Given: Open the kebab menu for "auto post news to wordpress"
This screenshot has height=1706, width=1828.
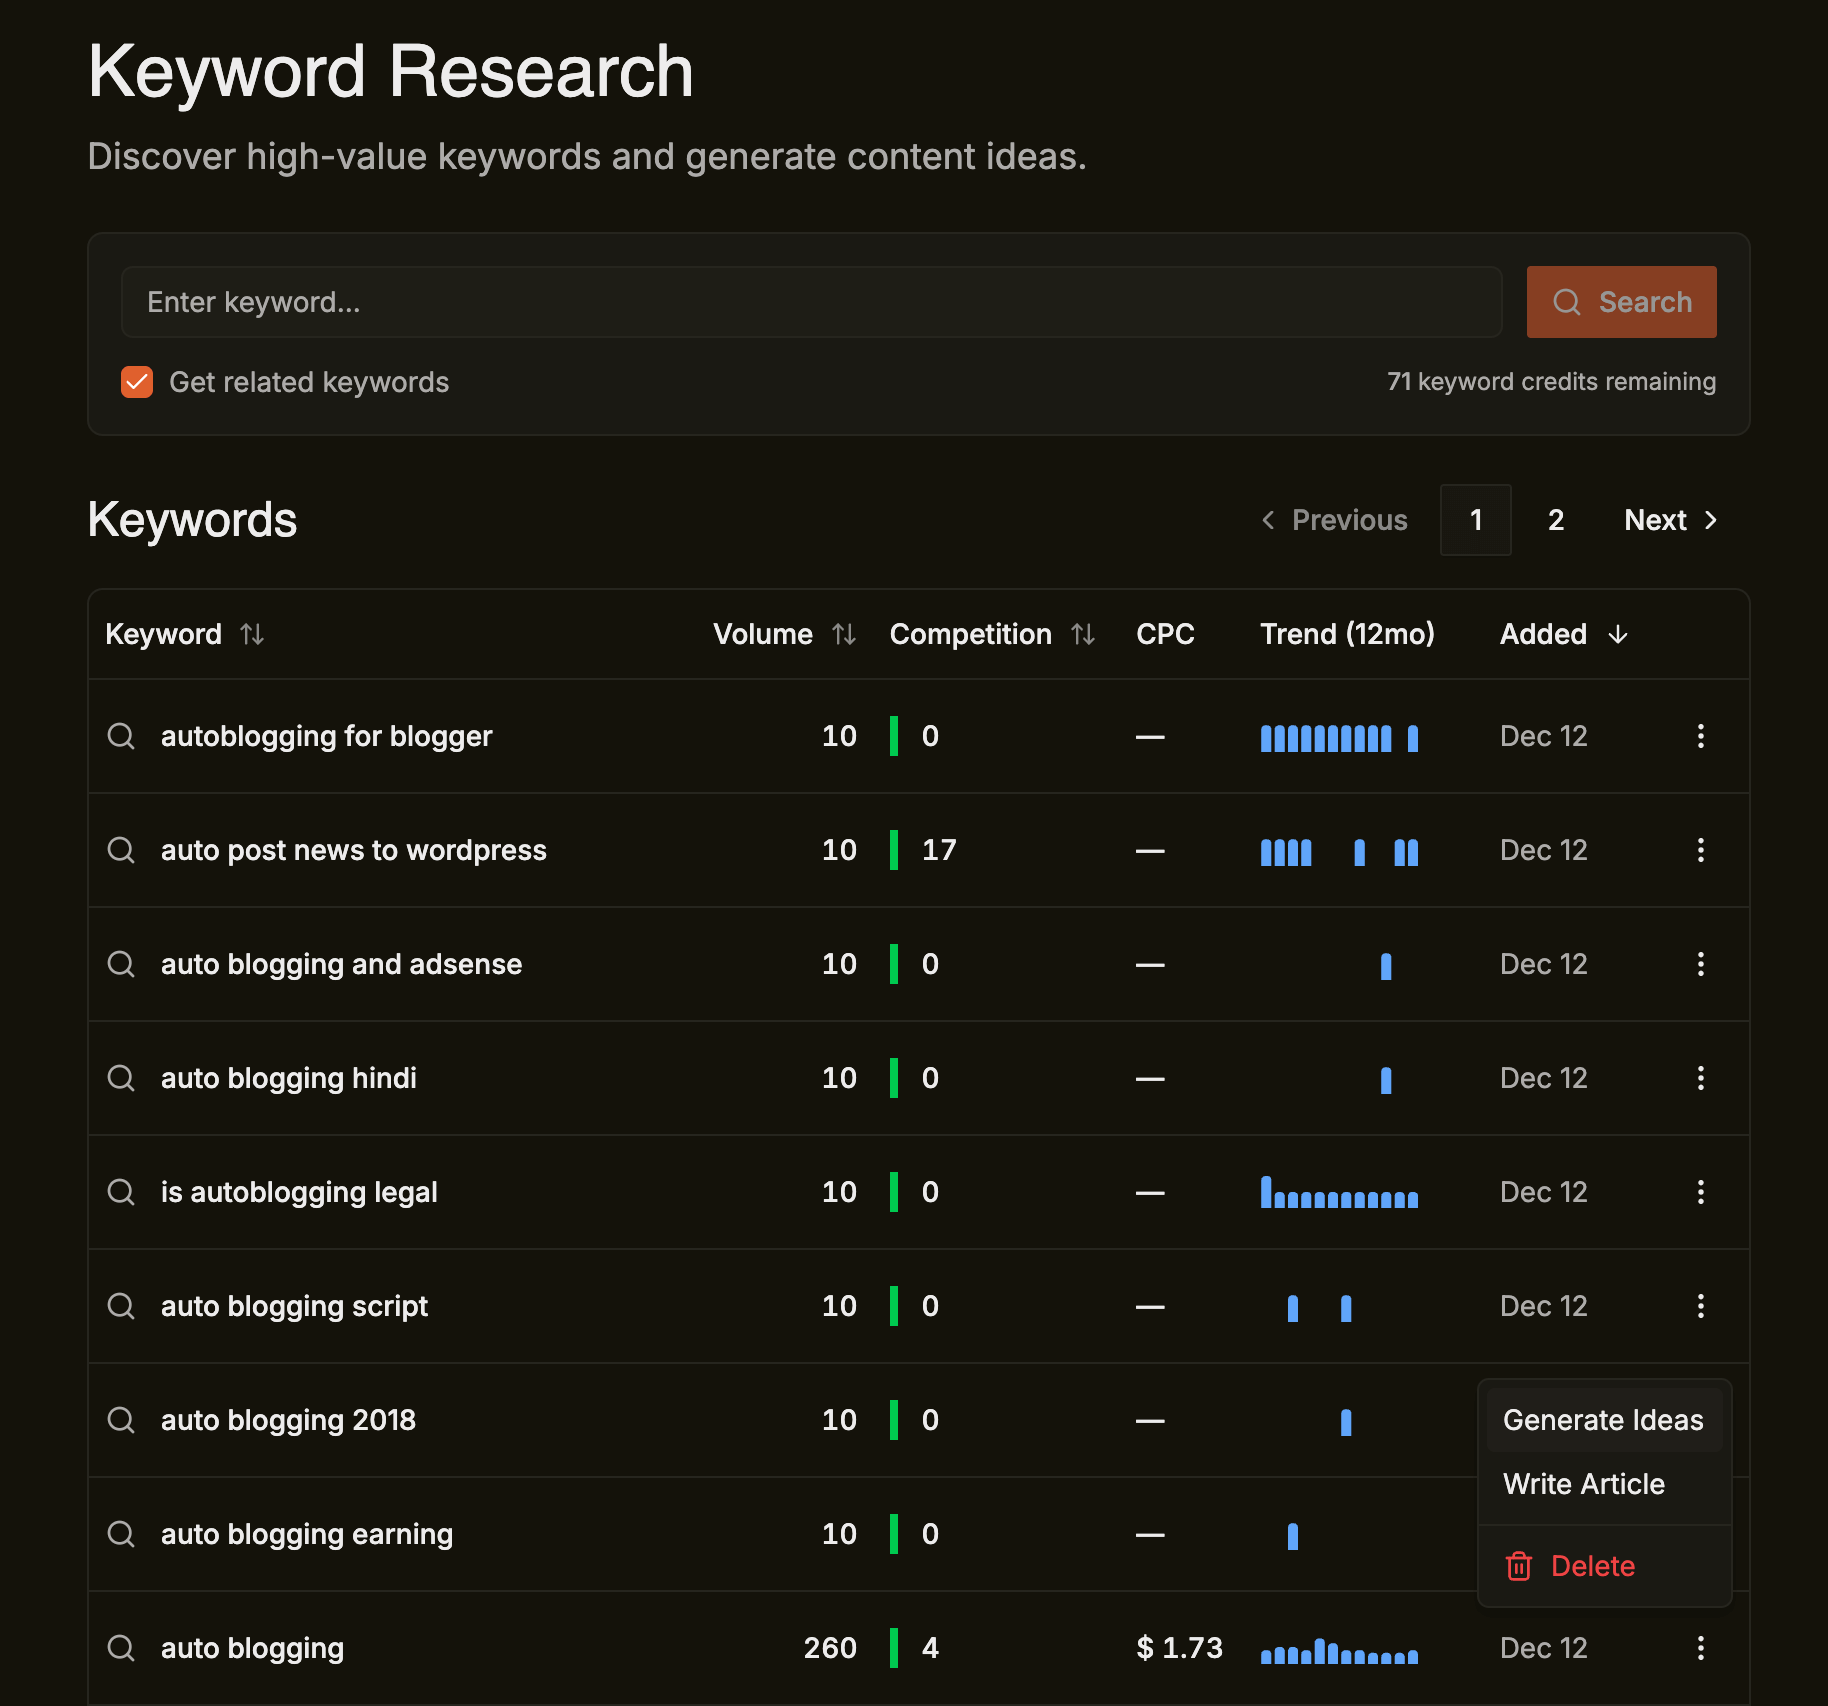Looking at the screenshot, I should [x=1701, y=850].
